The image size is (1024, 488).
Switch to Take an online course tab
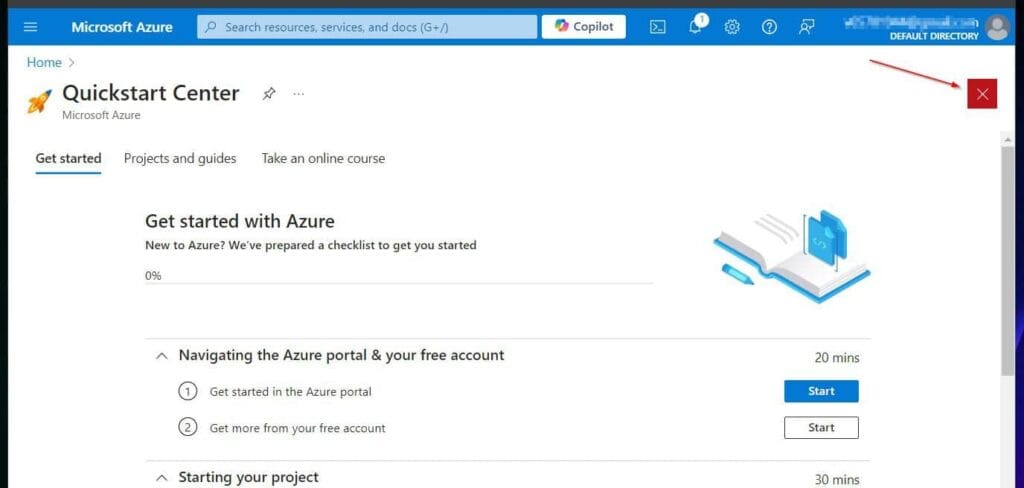click(x=323, y=158)
